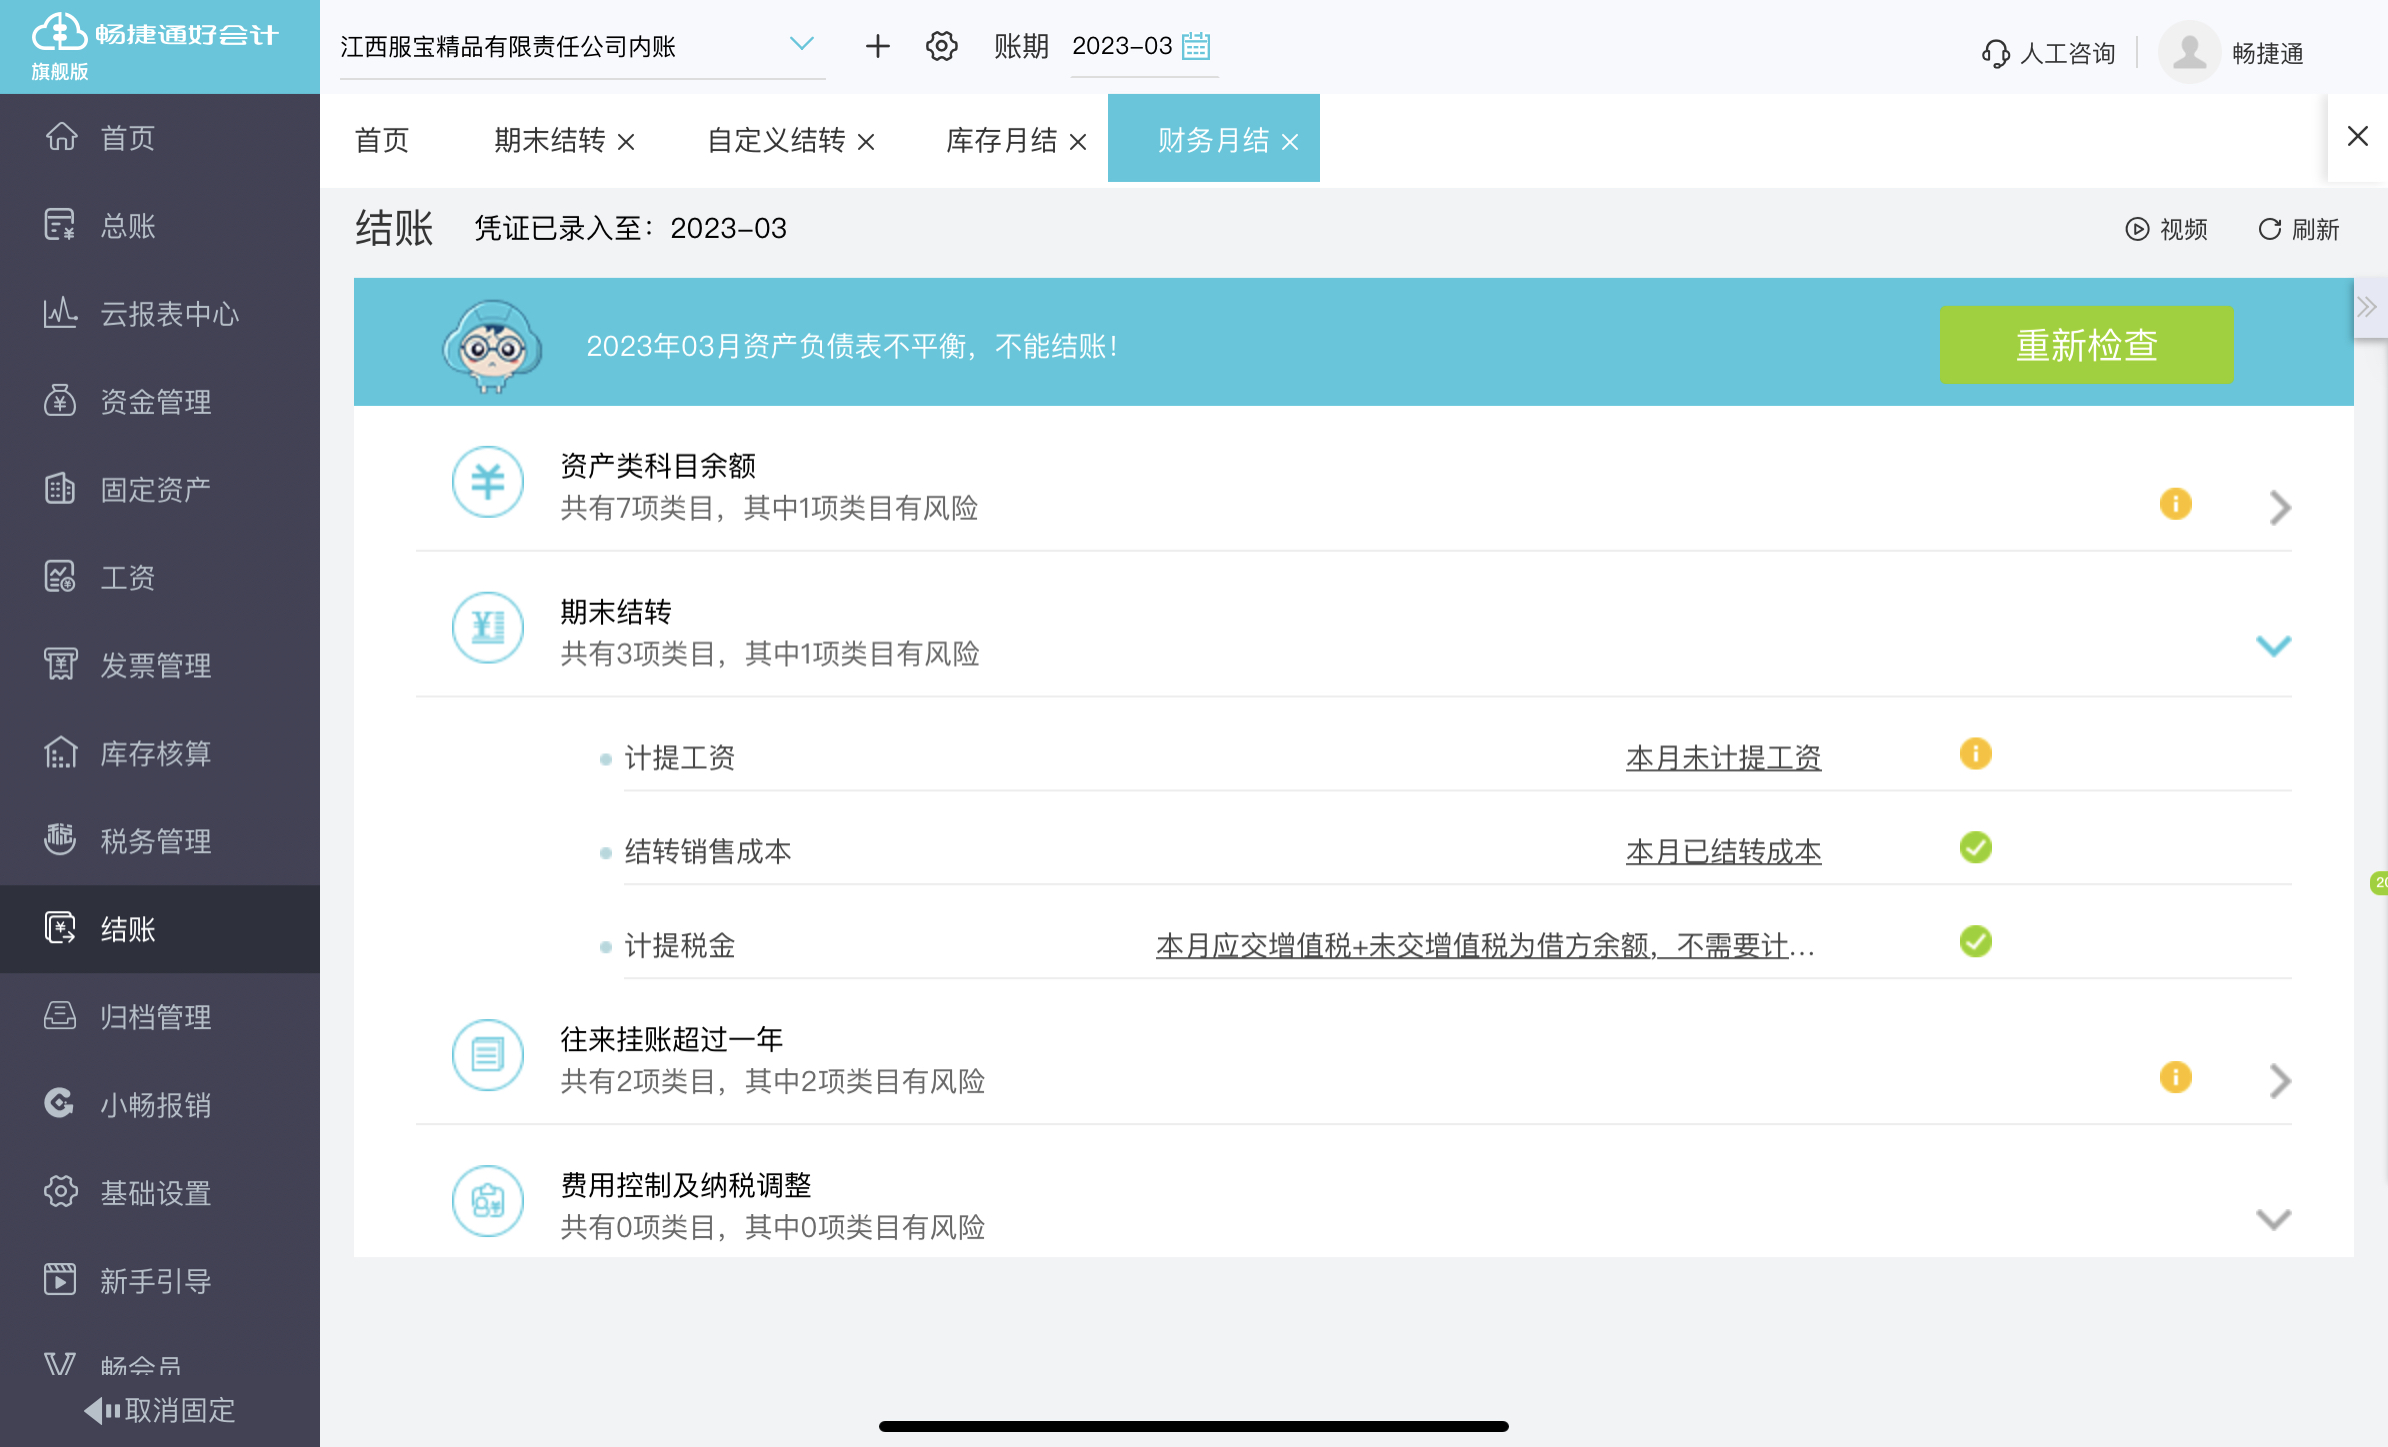Open 云报表中心 panel
The height and width of the screenshot is (1447, 2388).
pyautogui.click(x=164, y=314)
